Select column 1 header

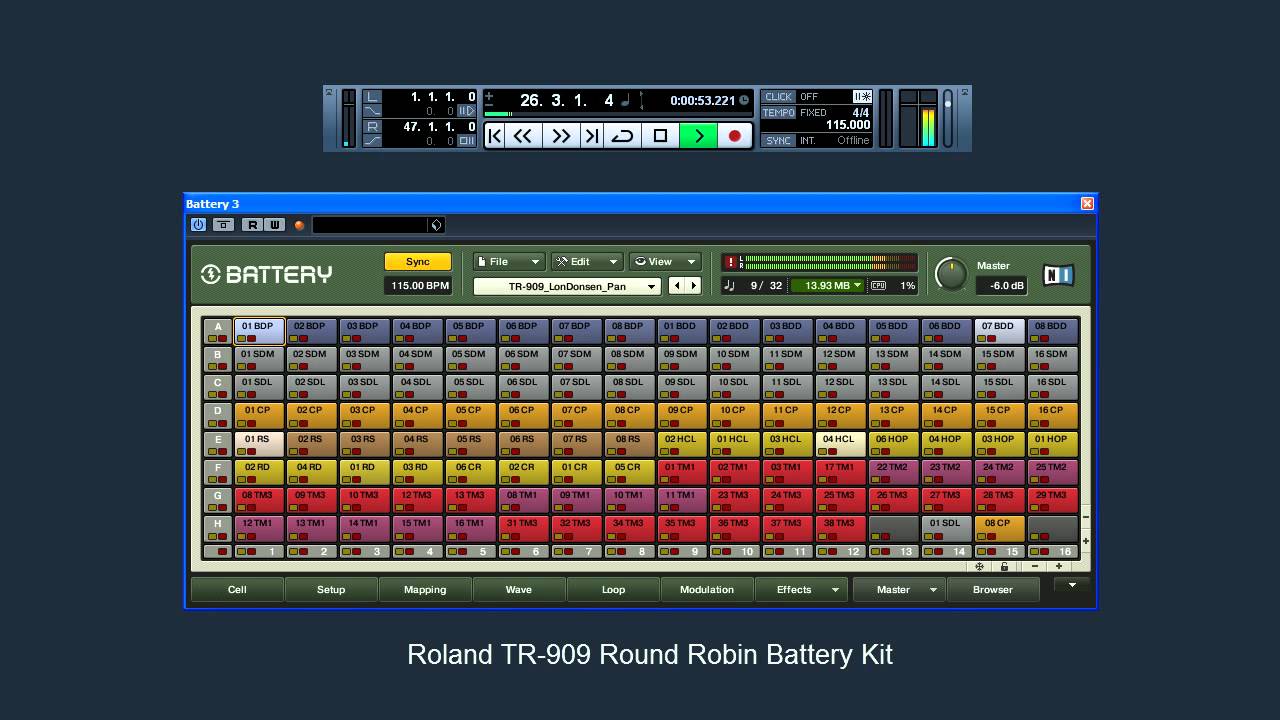click(x=259, y=551)
